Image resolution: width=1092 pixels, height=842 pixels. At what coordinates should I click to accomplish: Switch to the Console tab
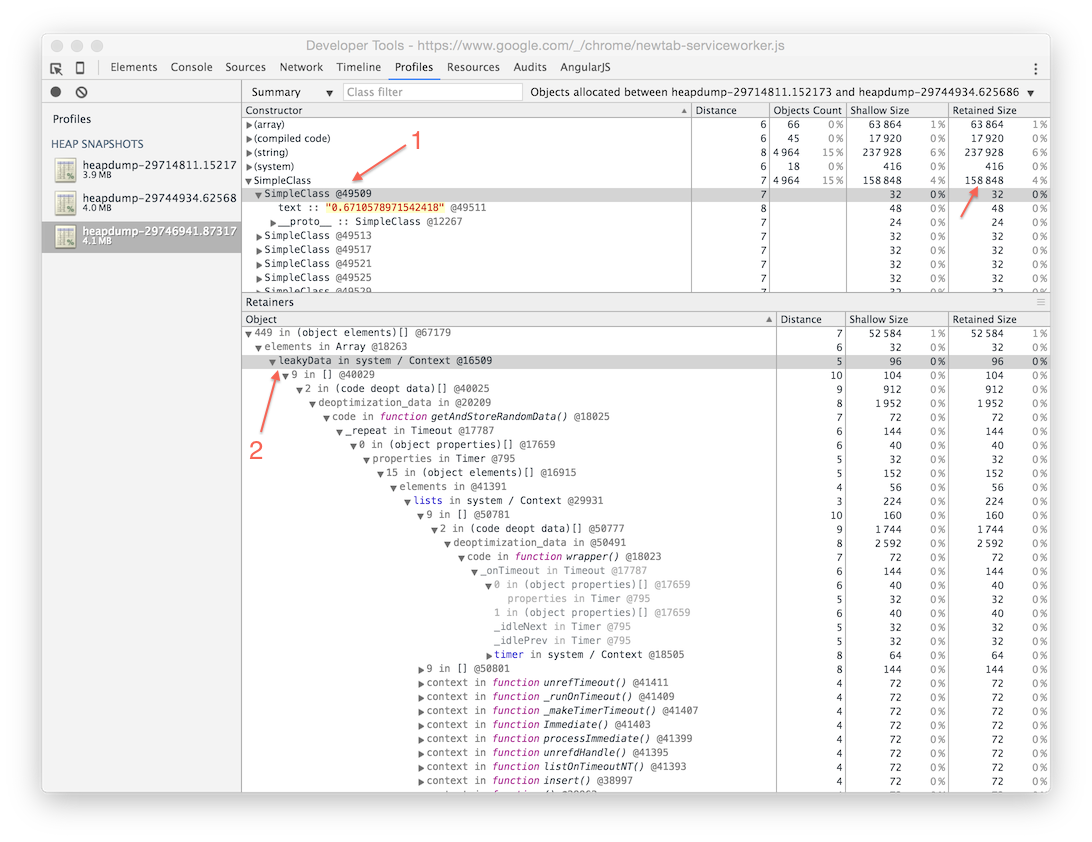coord(191,67)
